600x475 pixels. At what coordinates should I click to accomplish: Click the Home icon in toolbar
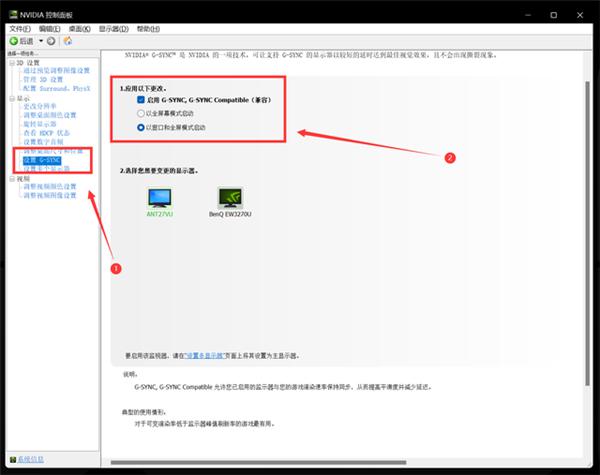(68, 41)
